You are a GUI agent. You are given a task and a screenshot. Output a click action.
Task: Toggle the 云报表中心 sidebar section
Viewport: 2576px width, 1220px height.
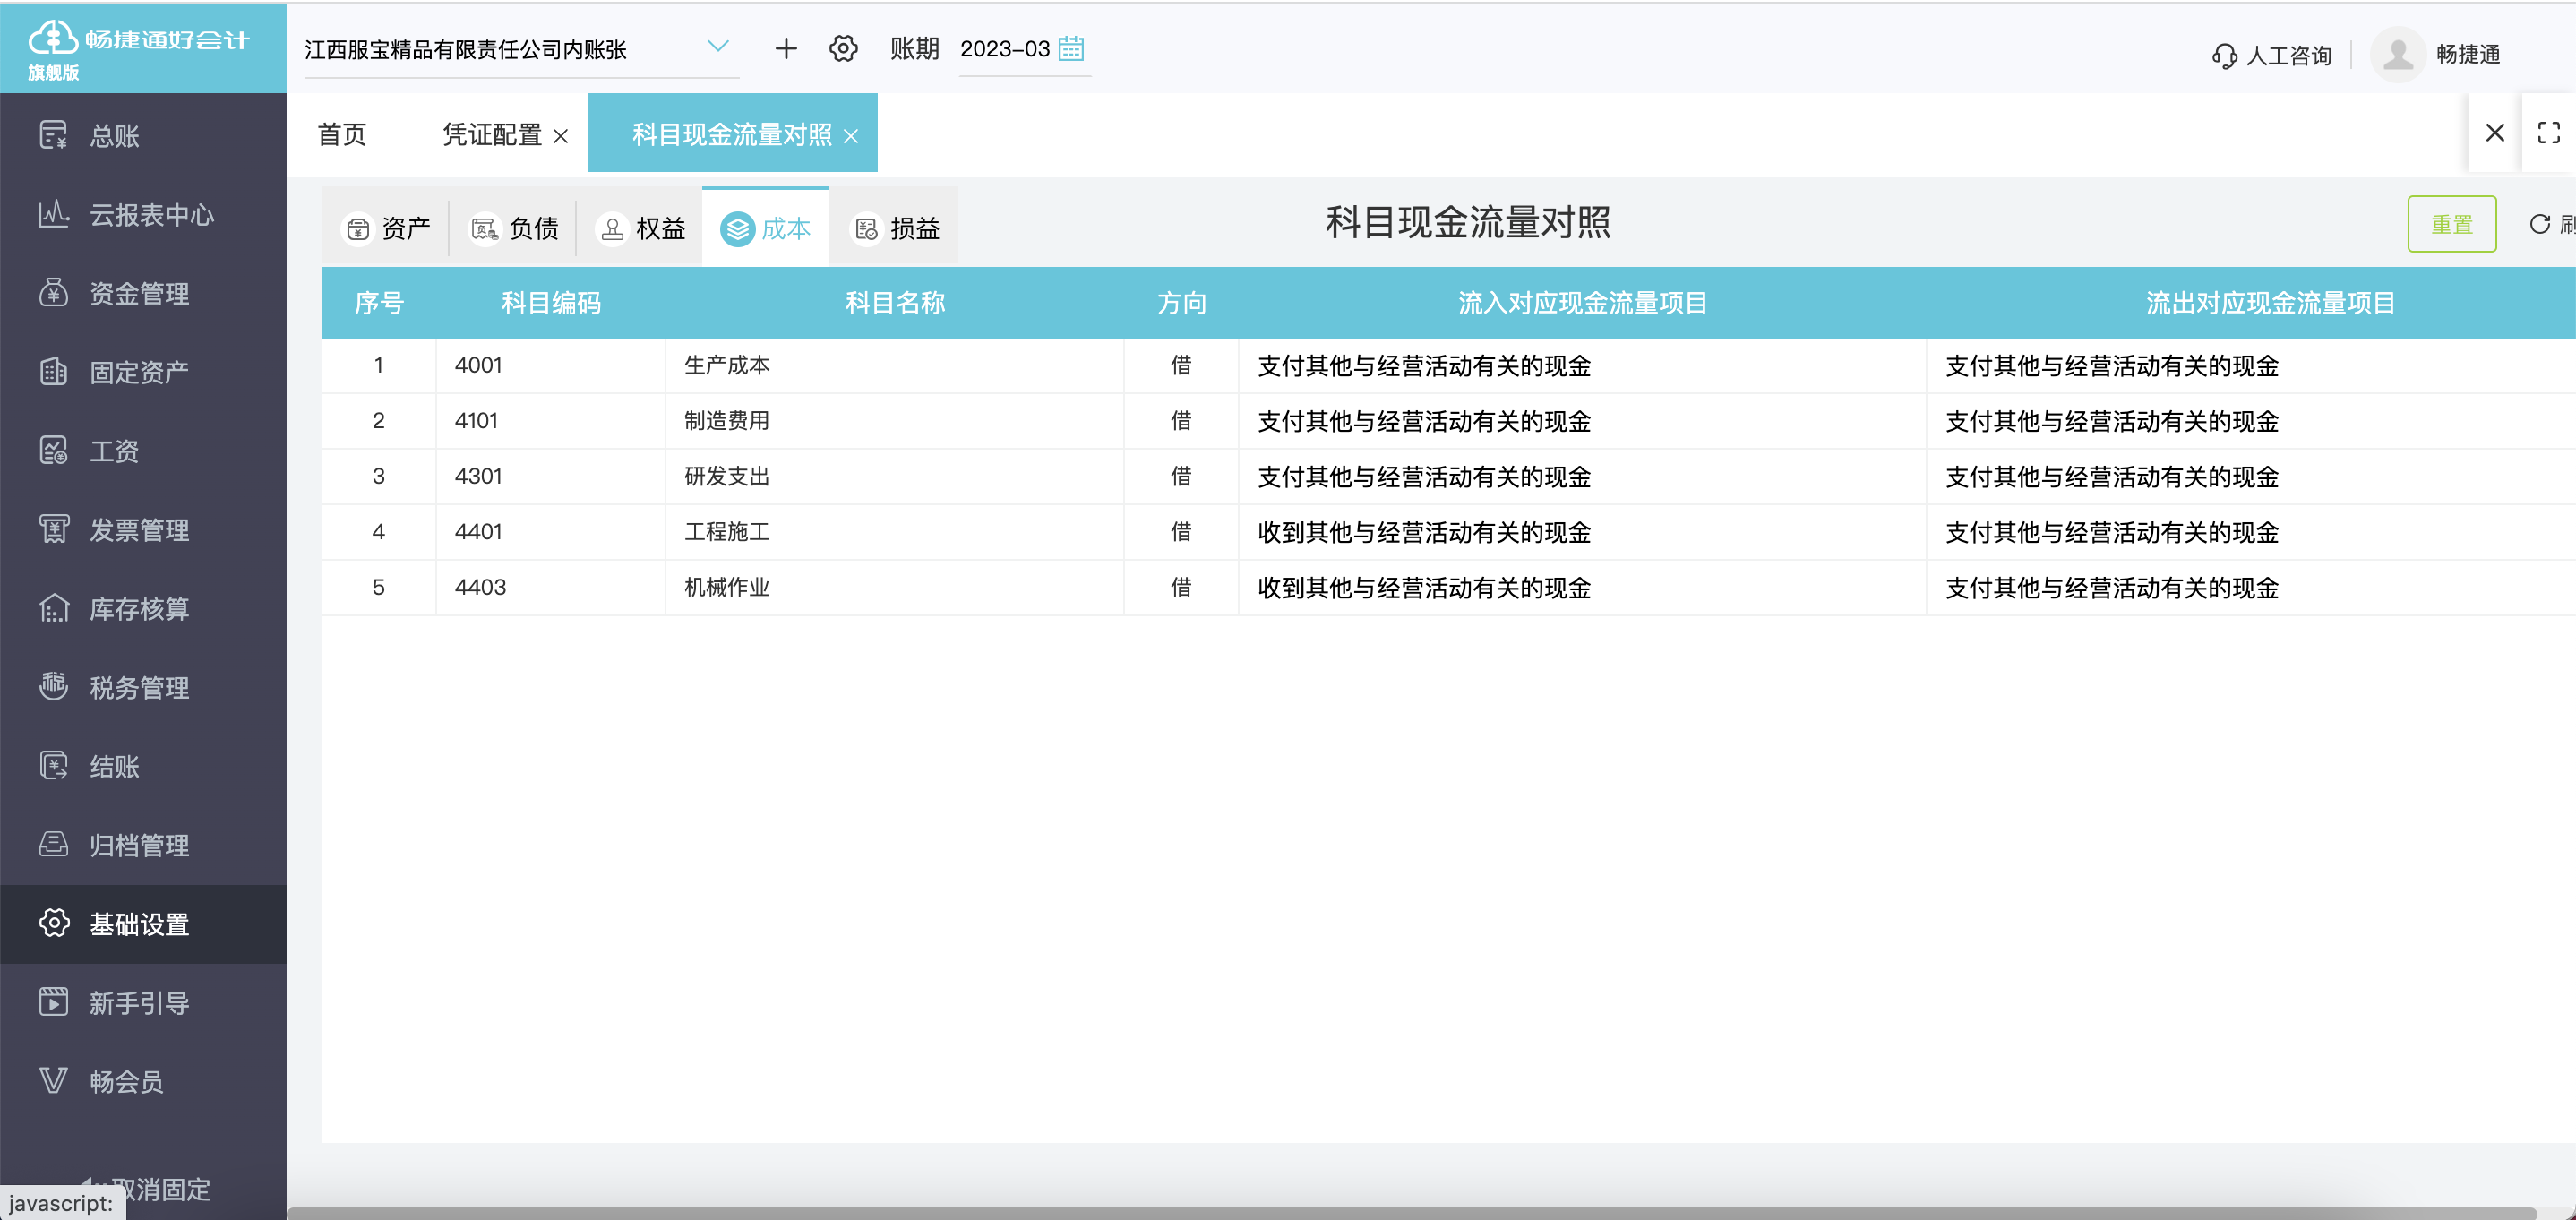point(143,215)
